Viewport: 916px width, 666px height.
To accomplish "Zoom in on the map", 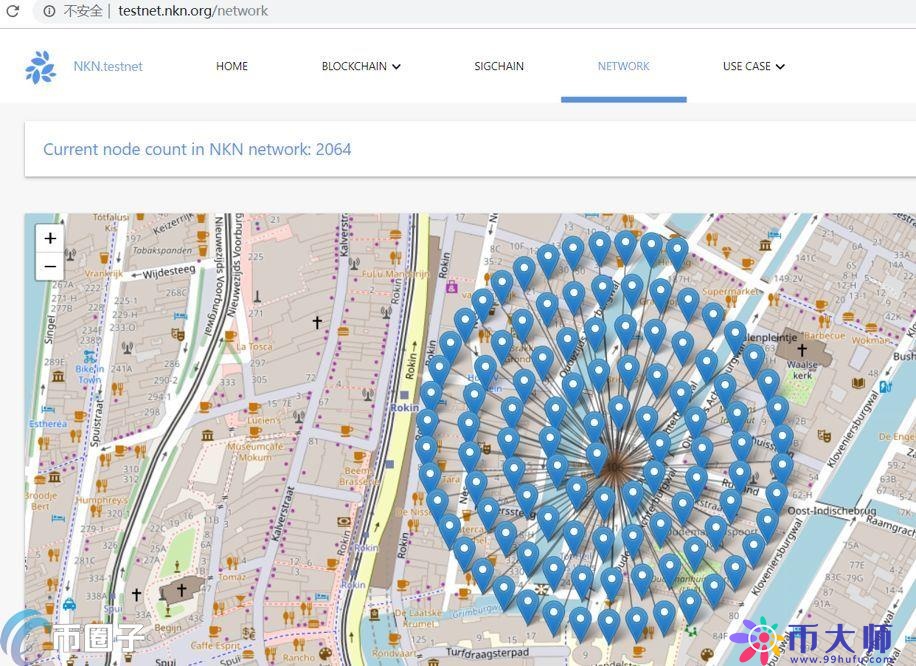I will point(50,239).
